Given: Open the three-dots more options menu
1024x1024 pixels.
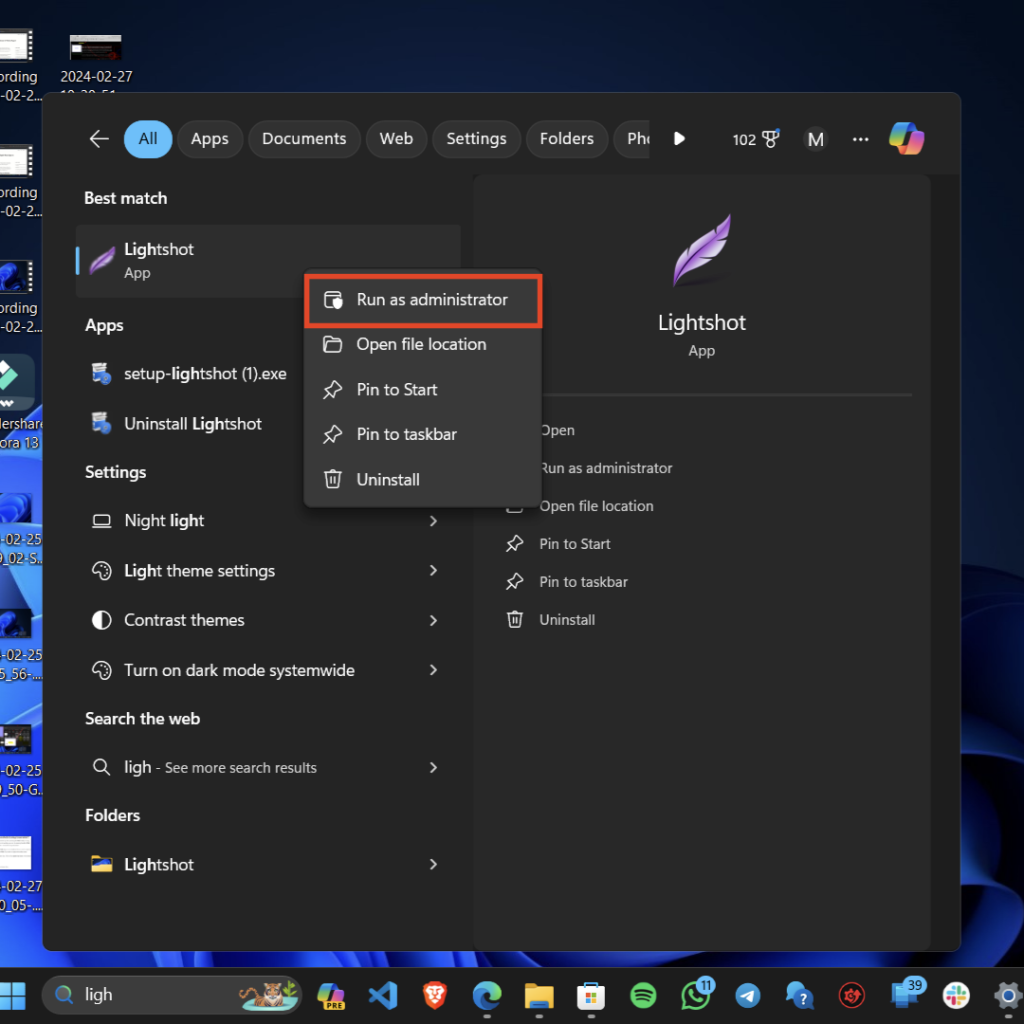Looking at the screenshot, I should pyautogui.click(x=860, y=139).
